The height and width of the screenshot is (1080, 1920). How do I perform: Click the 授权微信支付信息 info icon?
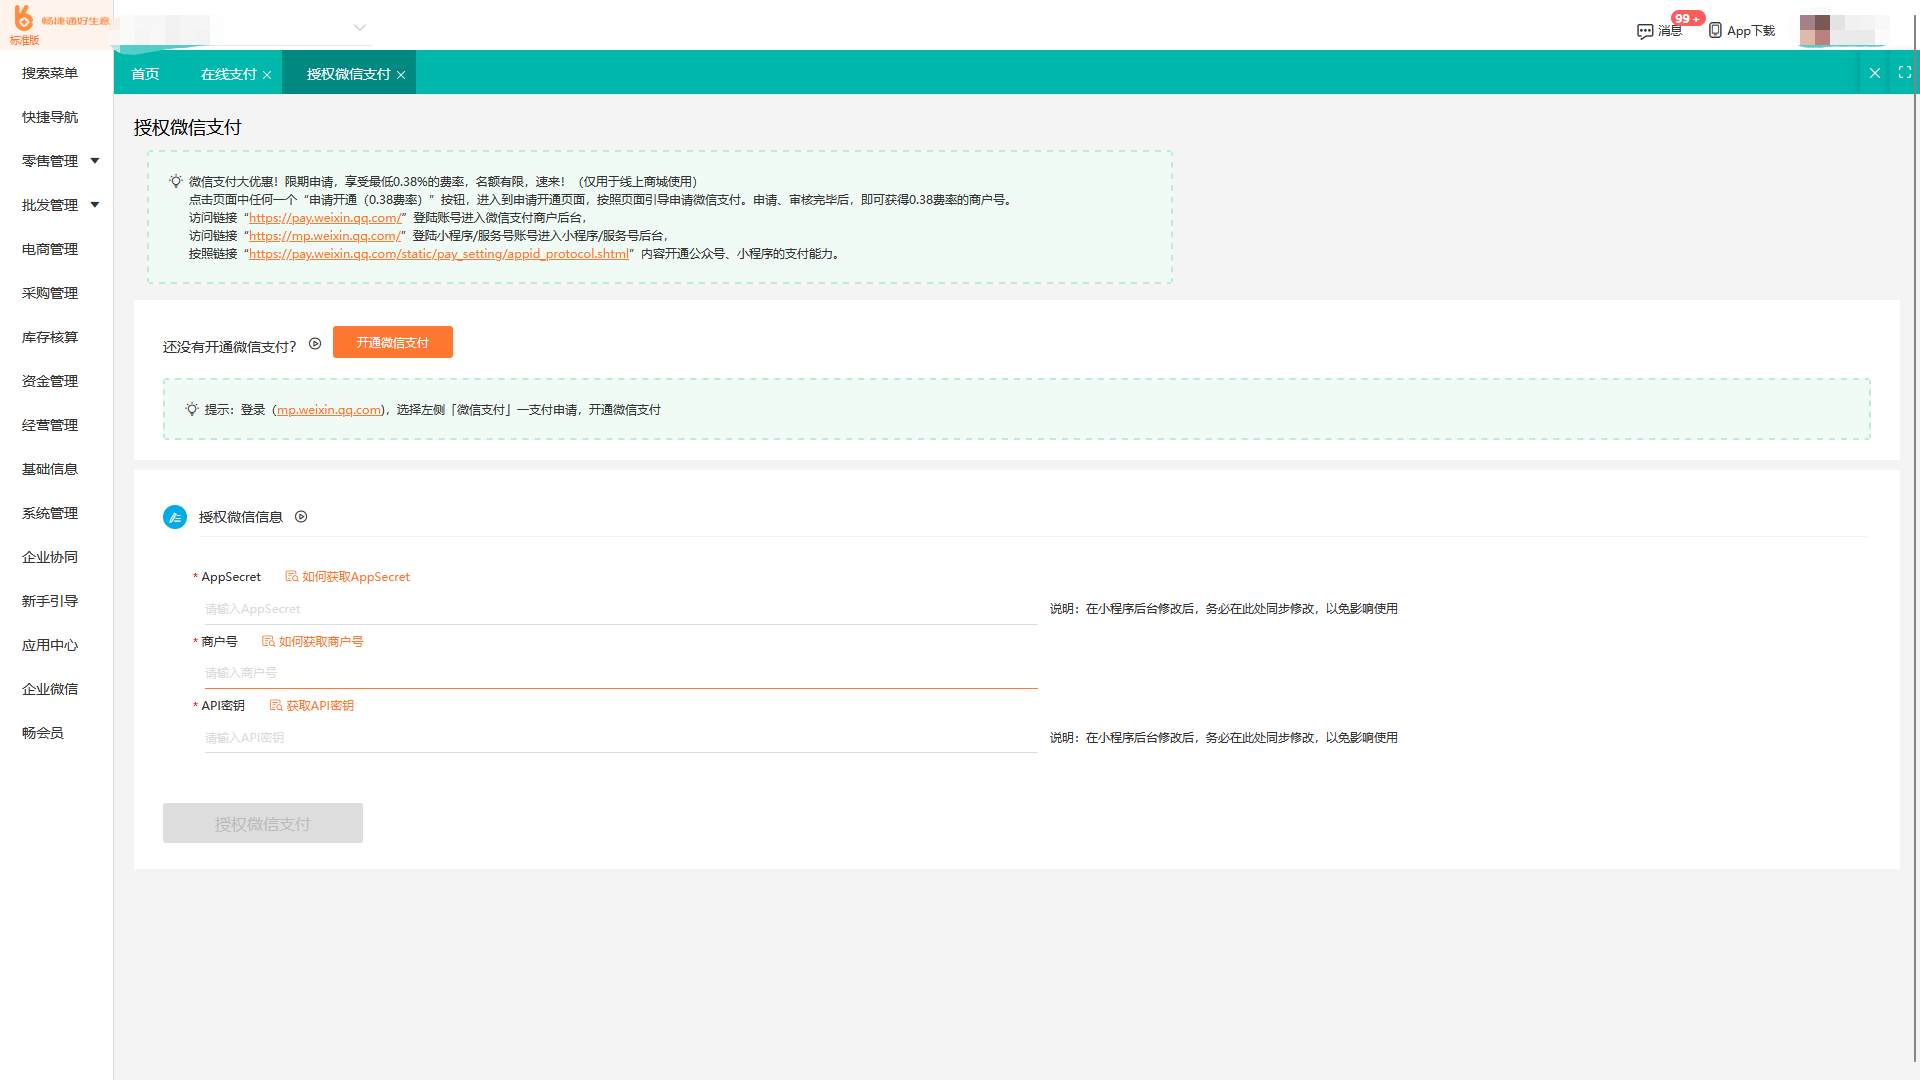coord(301,516)
